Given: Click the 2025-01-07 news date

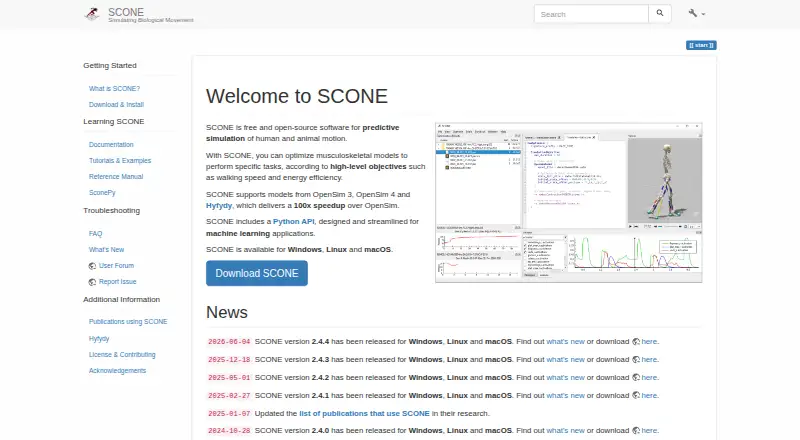Looking at the screenshot, I should (x=229, y=413).
